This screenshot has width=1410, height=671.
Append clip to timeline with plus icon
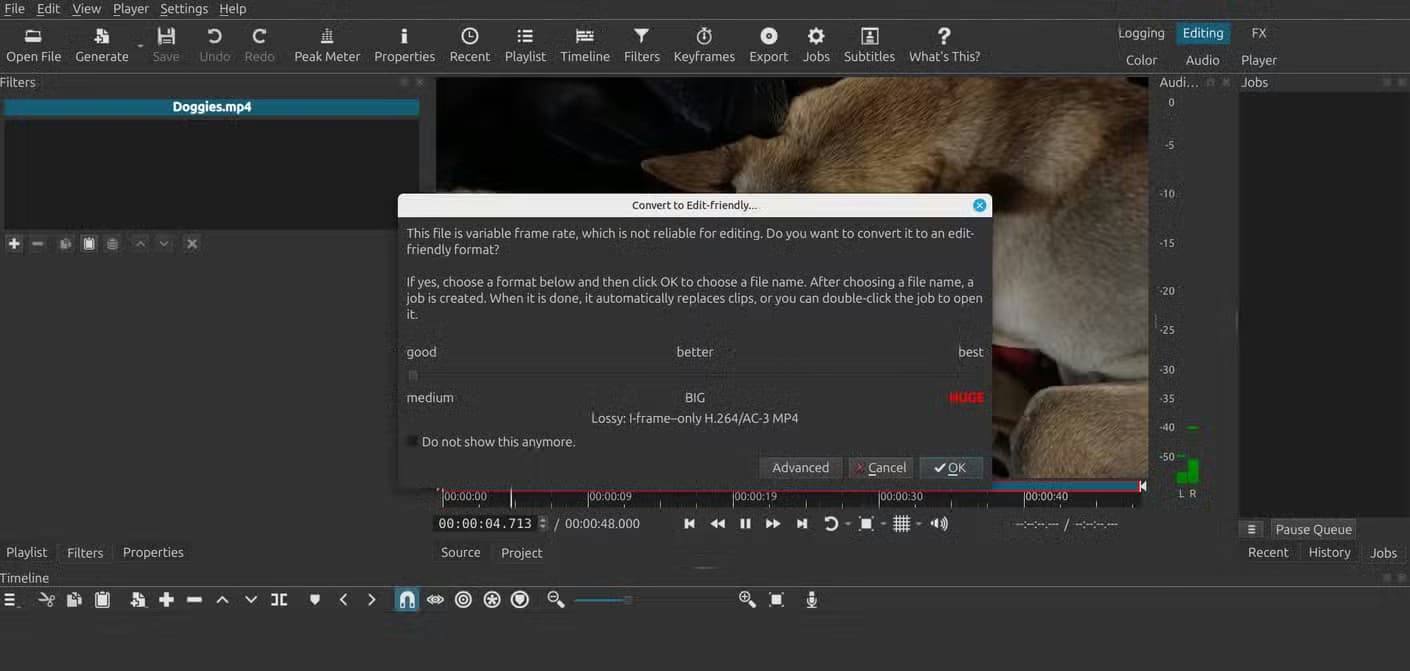pyautogui.click(x=166, y=599)
